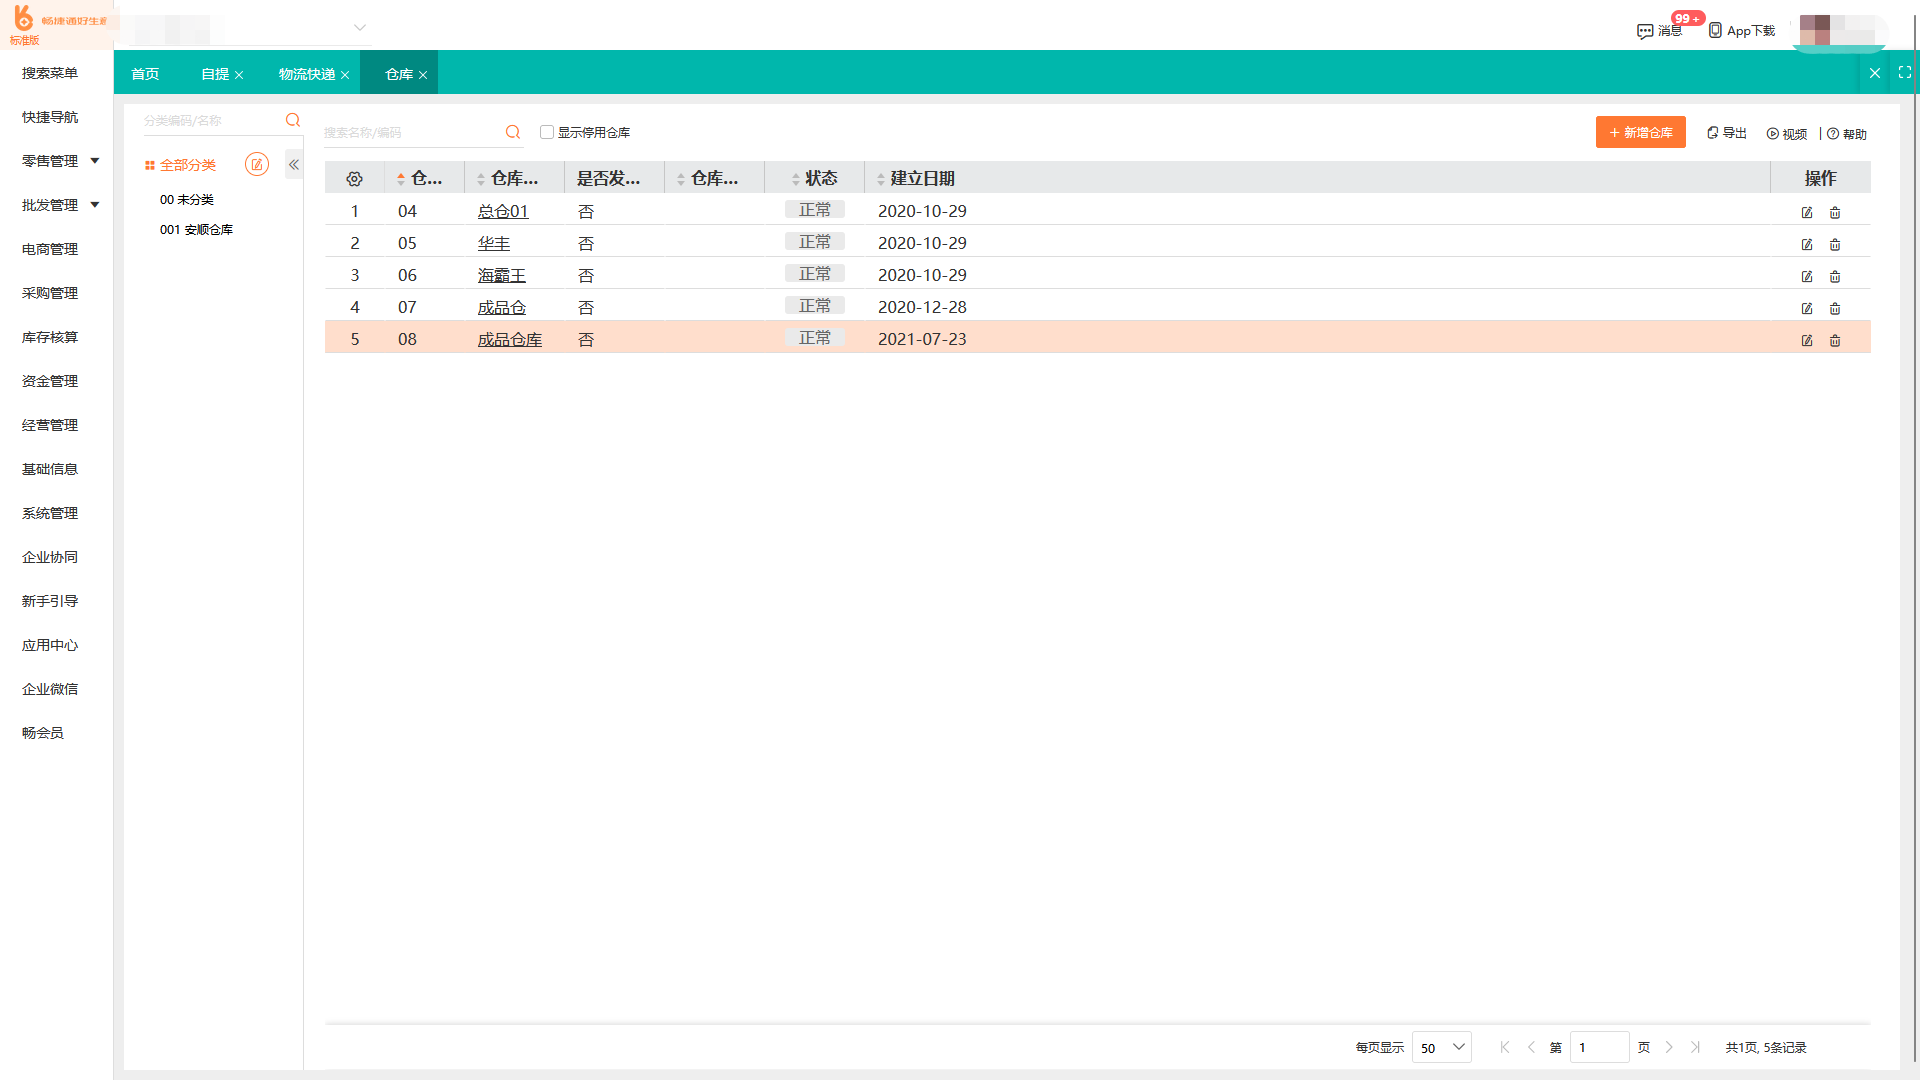Image resolution: width=1920 pixels, height=1080 pixels.
Task: Click the collapse sidebar arrow icon
Action: (294, 164)
